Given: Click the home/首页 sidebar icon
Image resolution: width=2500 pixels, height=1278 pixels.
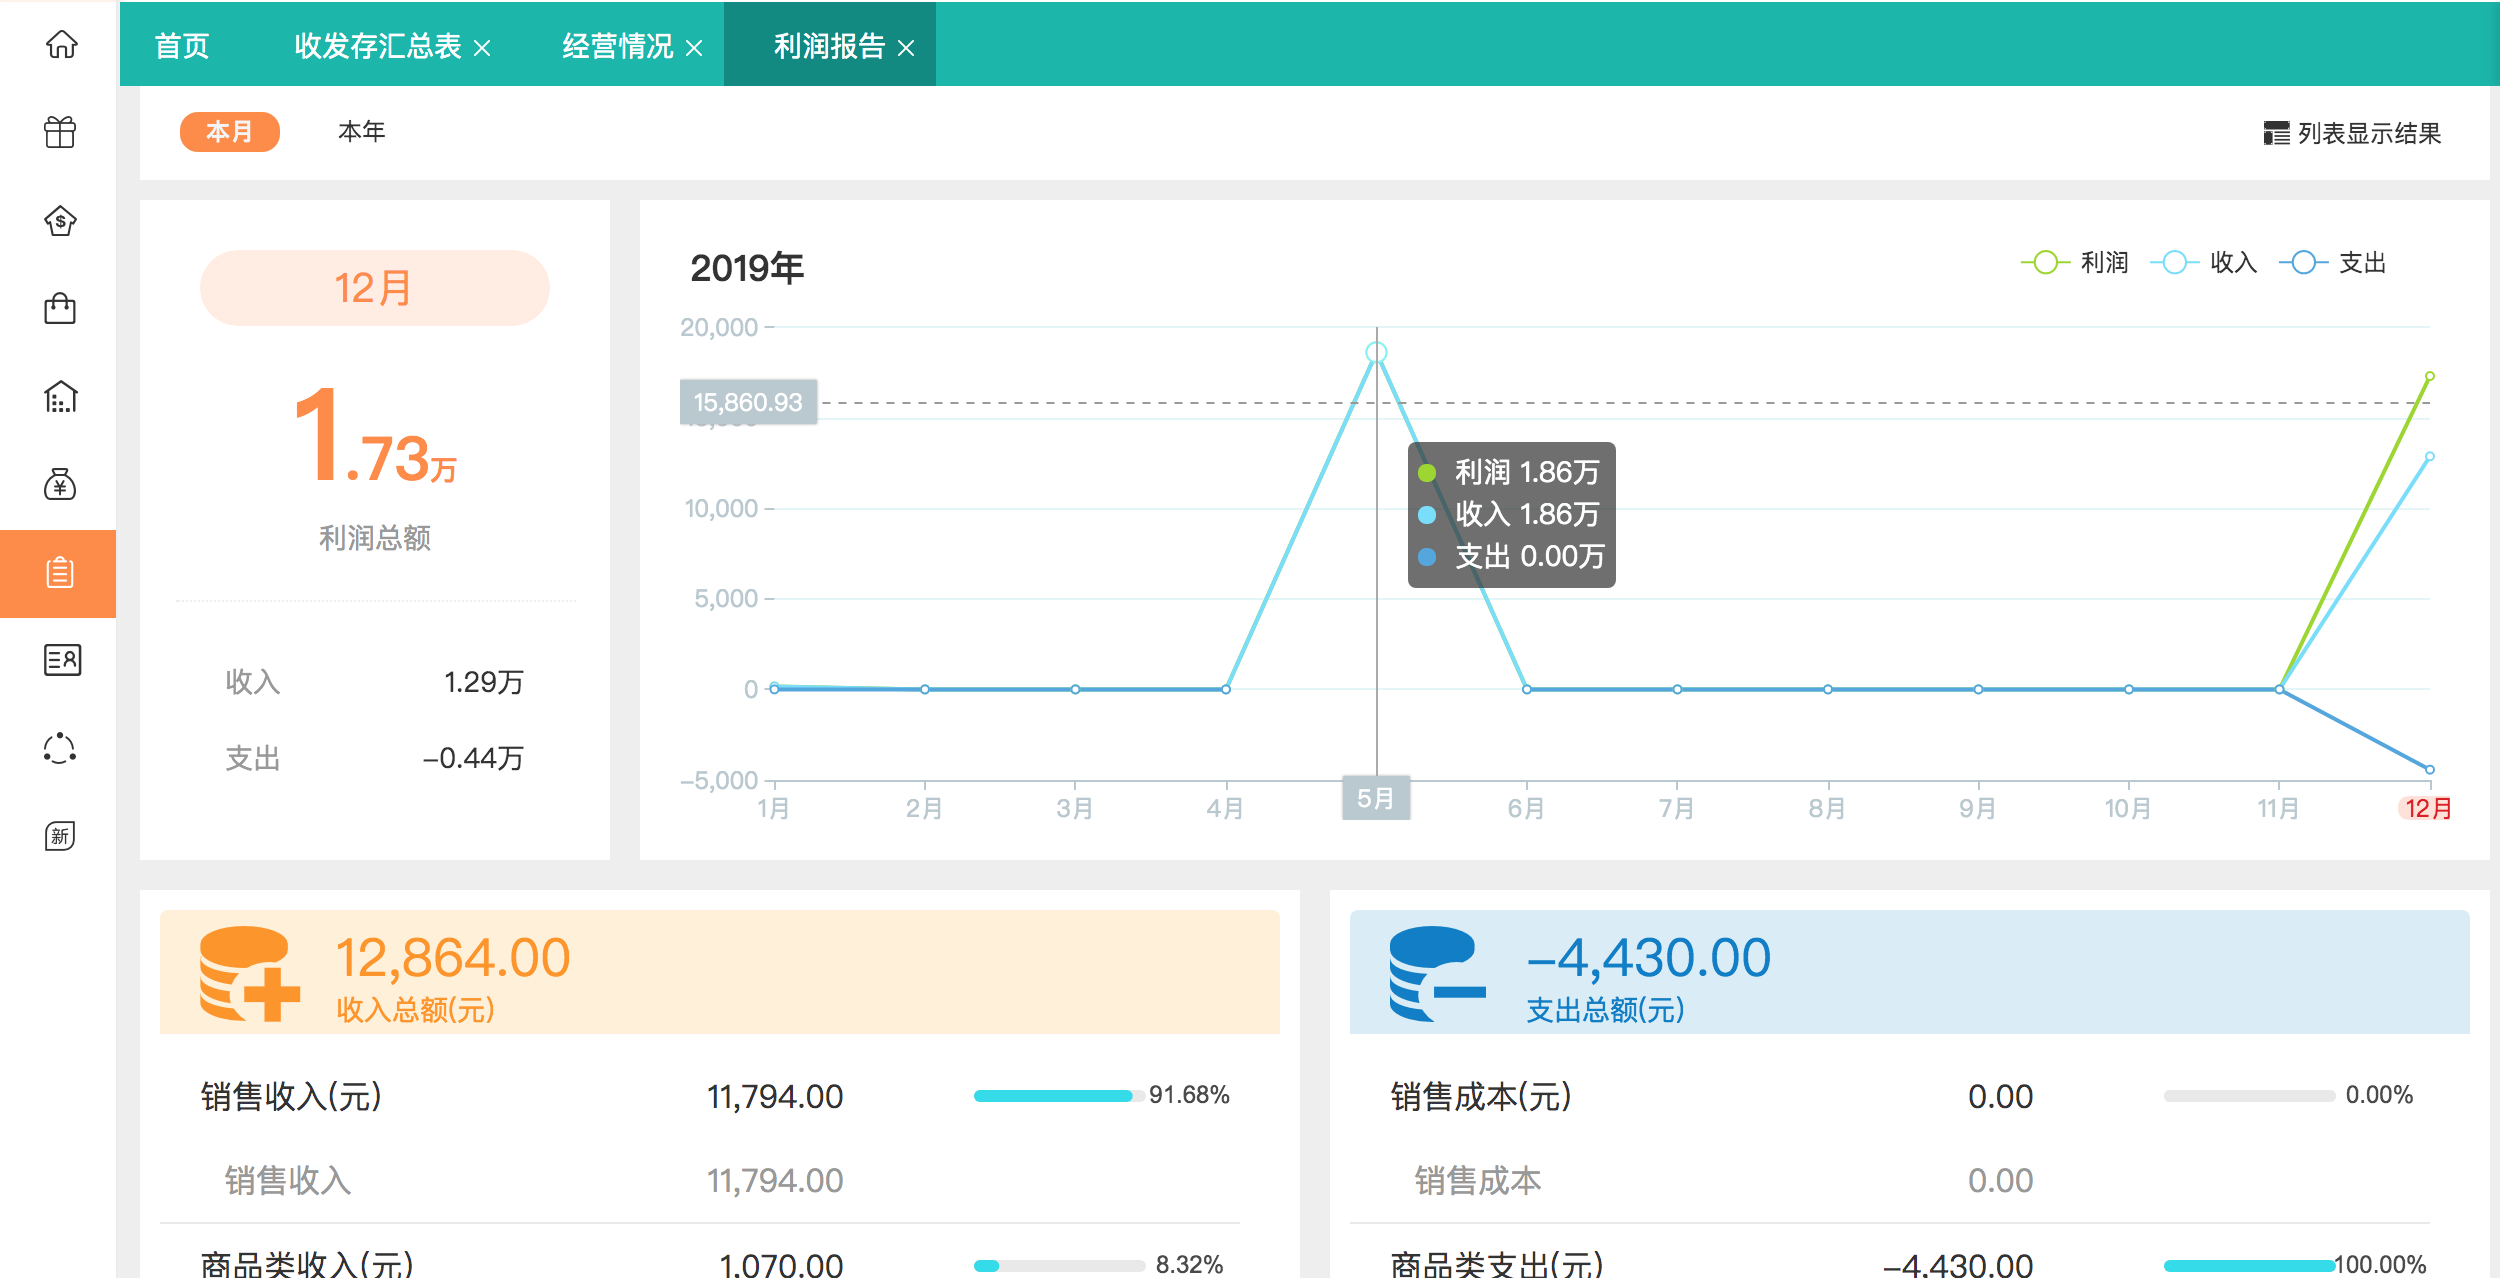Looking at the screenshot, I should point(62,44).
